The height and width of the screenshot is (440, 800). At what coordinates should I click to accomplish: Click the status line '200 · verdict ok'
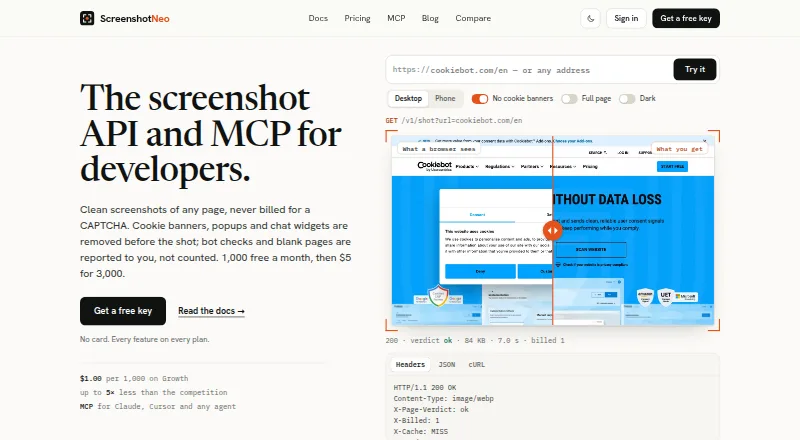point(475,340)
